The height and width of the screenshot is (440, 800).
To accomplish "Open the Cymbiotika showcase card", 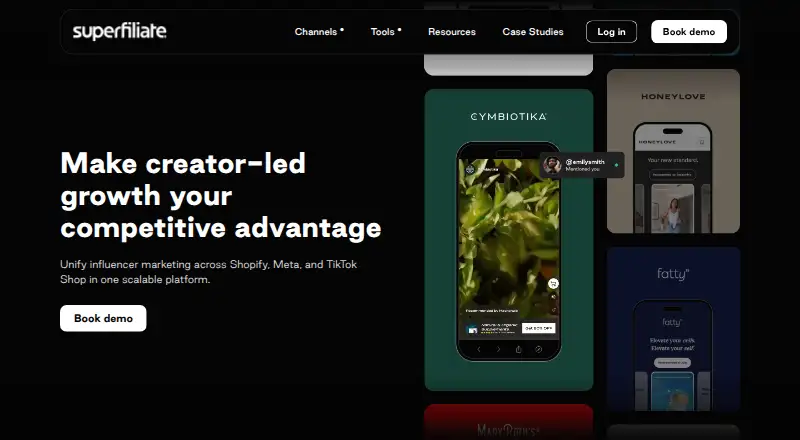I will [509, 240].
